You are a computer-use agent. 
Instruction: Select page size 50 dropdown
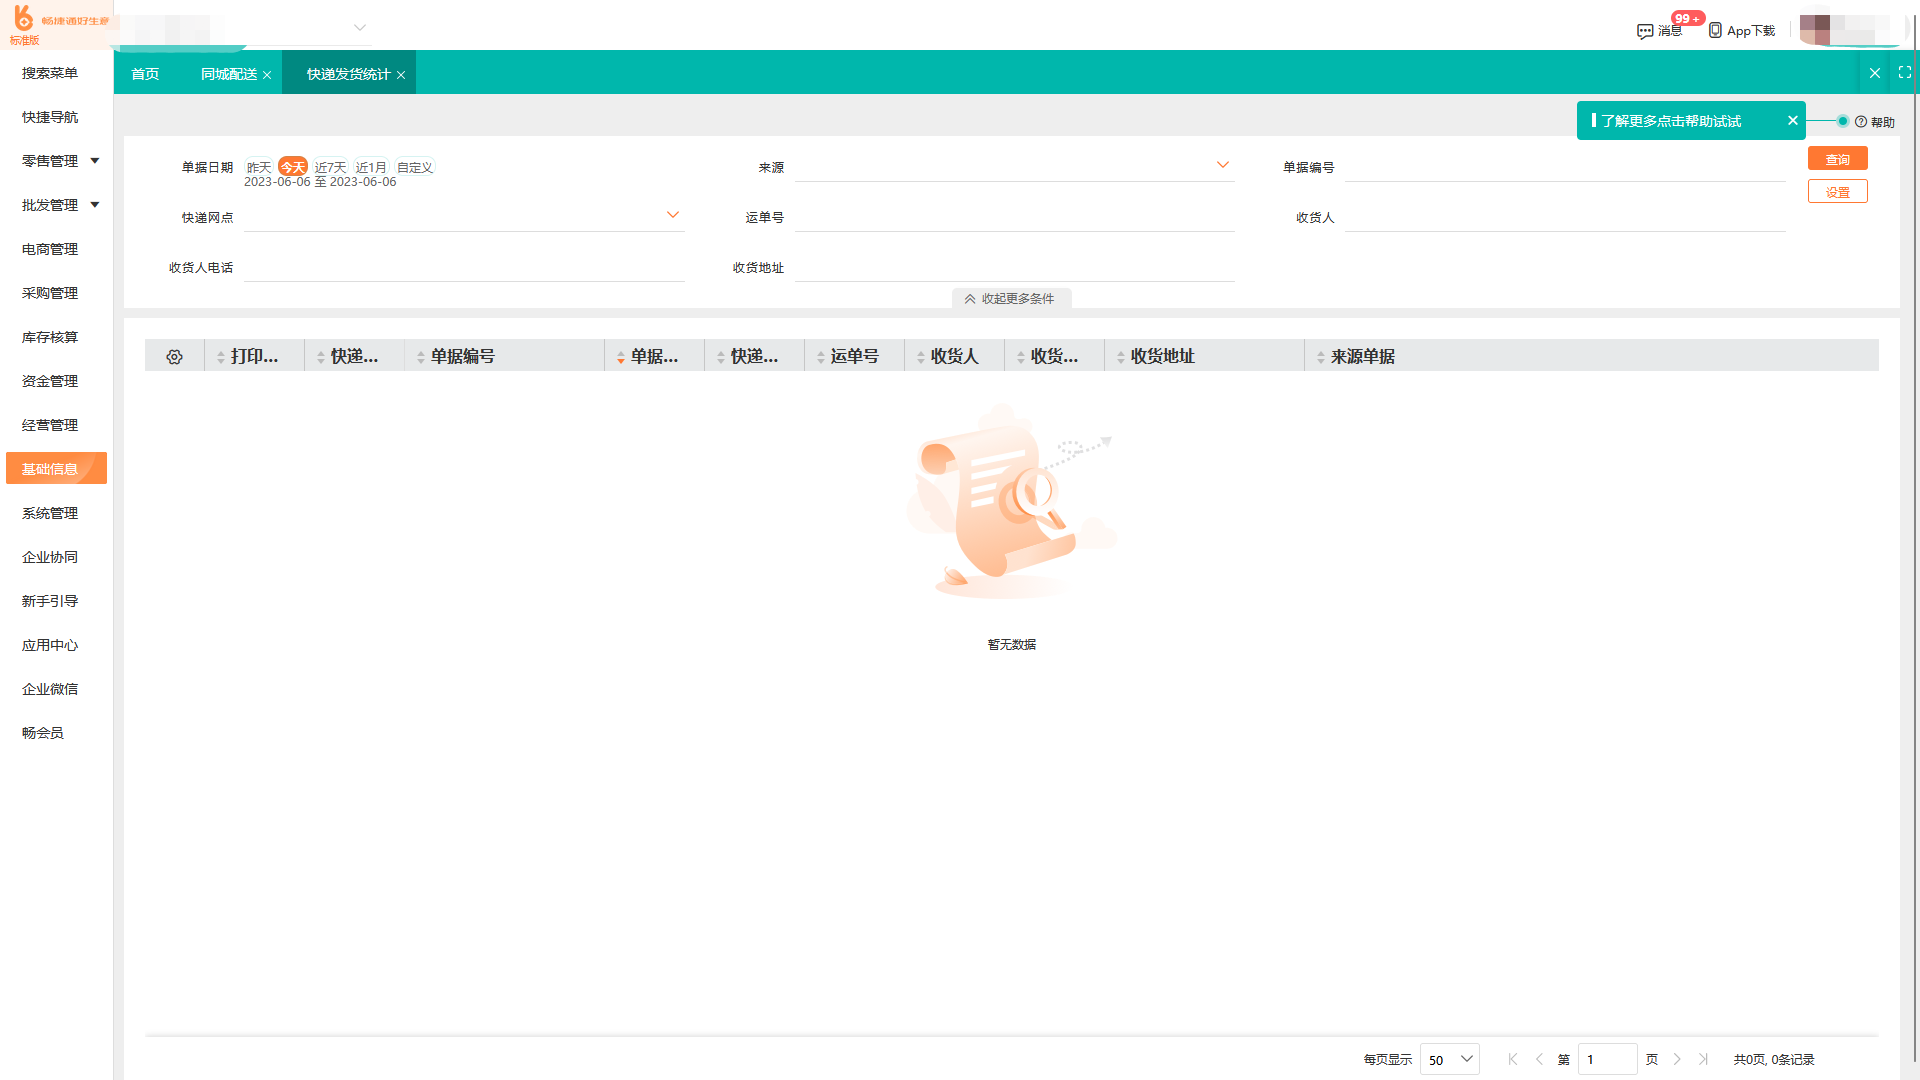1451,1058
